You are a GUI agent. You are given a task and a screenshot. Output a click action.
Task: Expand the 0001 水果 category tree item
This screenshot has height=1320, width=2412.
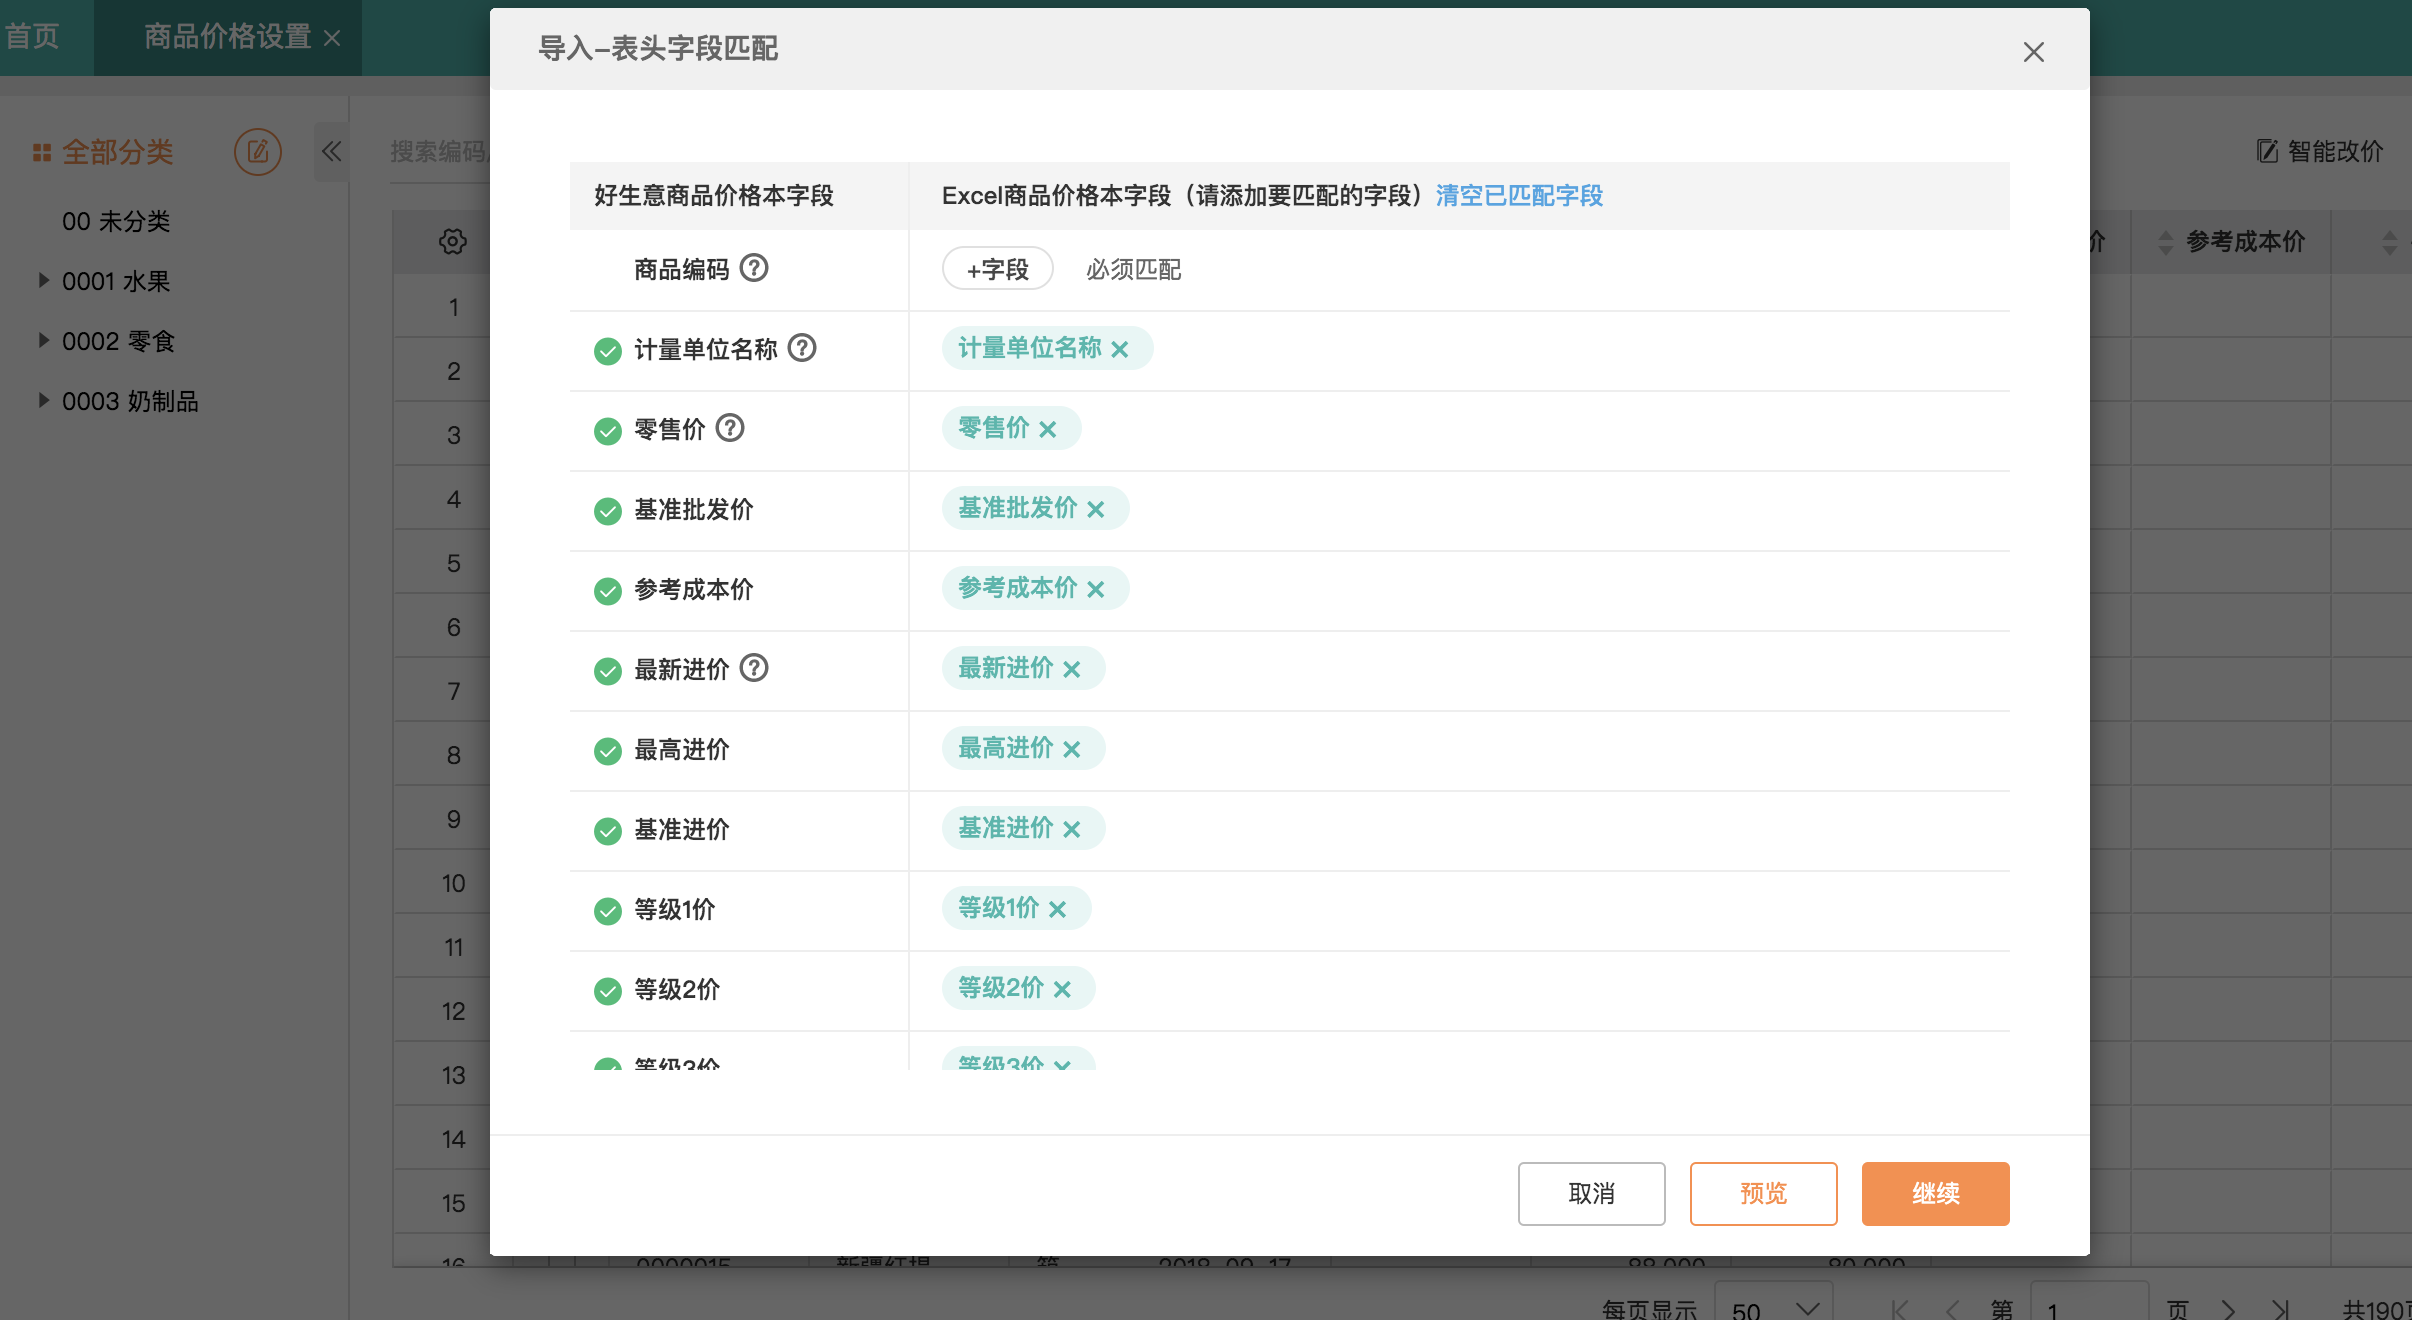point(44,280)
